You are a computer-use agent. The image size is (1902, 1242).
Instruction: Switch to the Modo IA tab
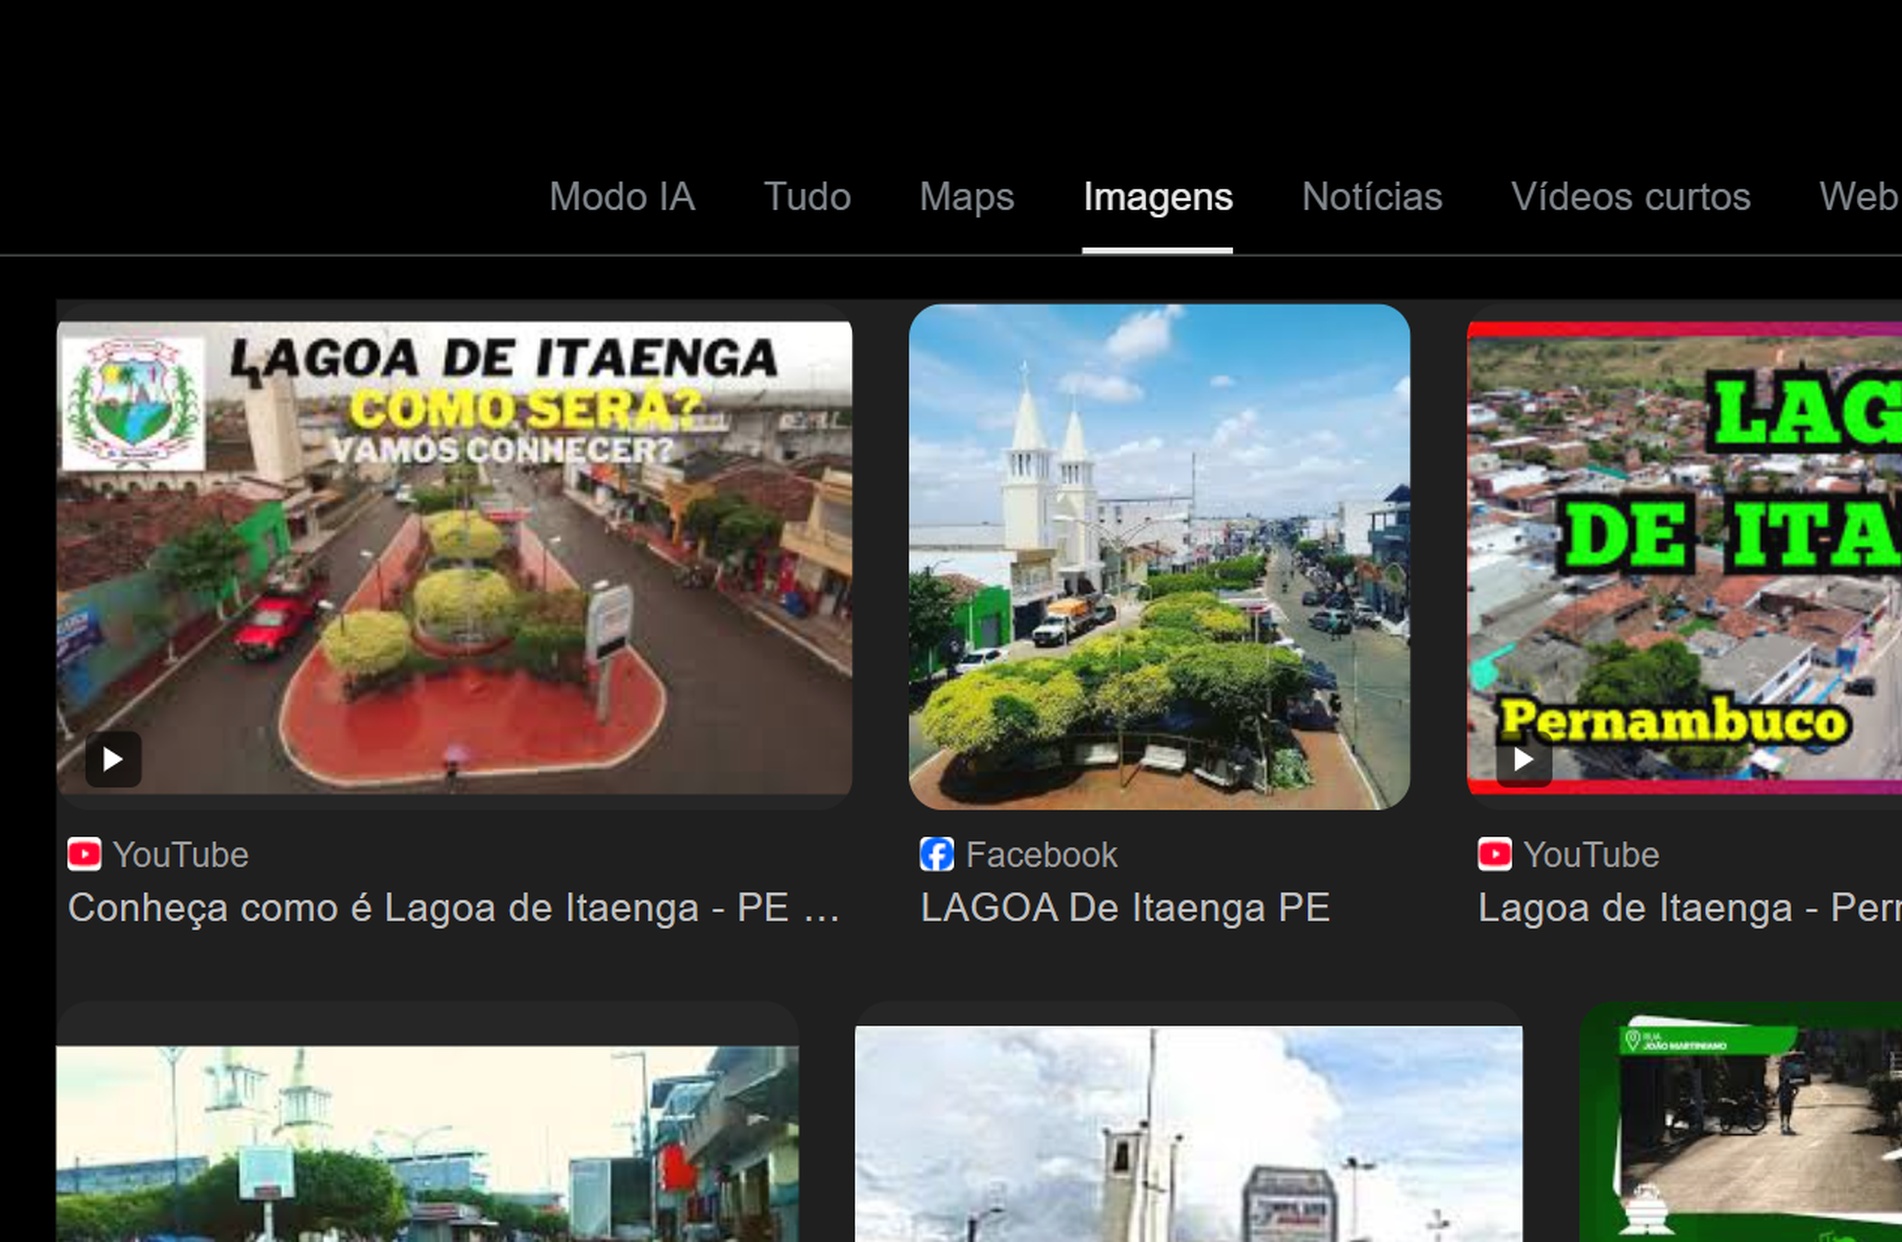[621, 197]
